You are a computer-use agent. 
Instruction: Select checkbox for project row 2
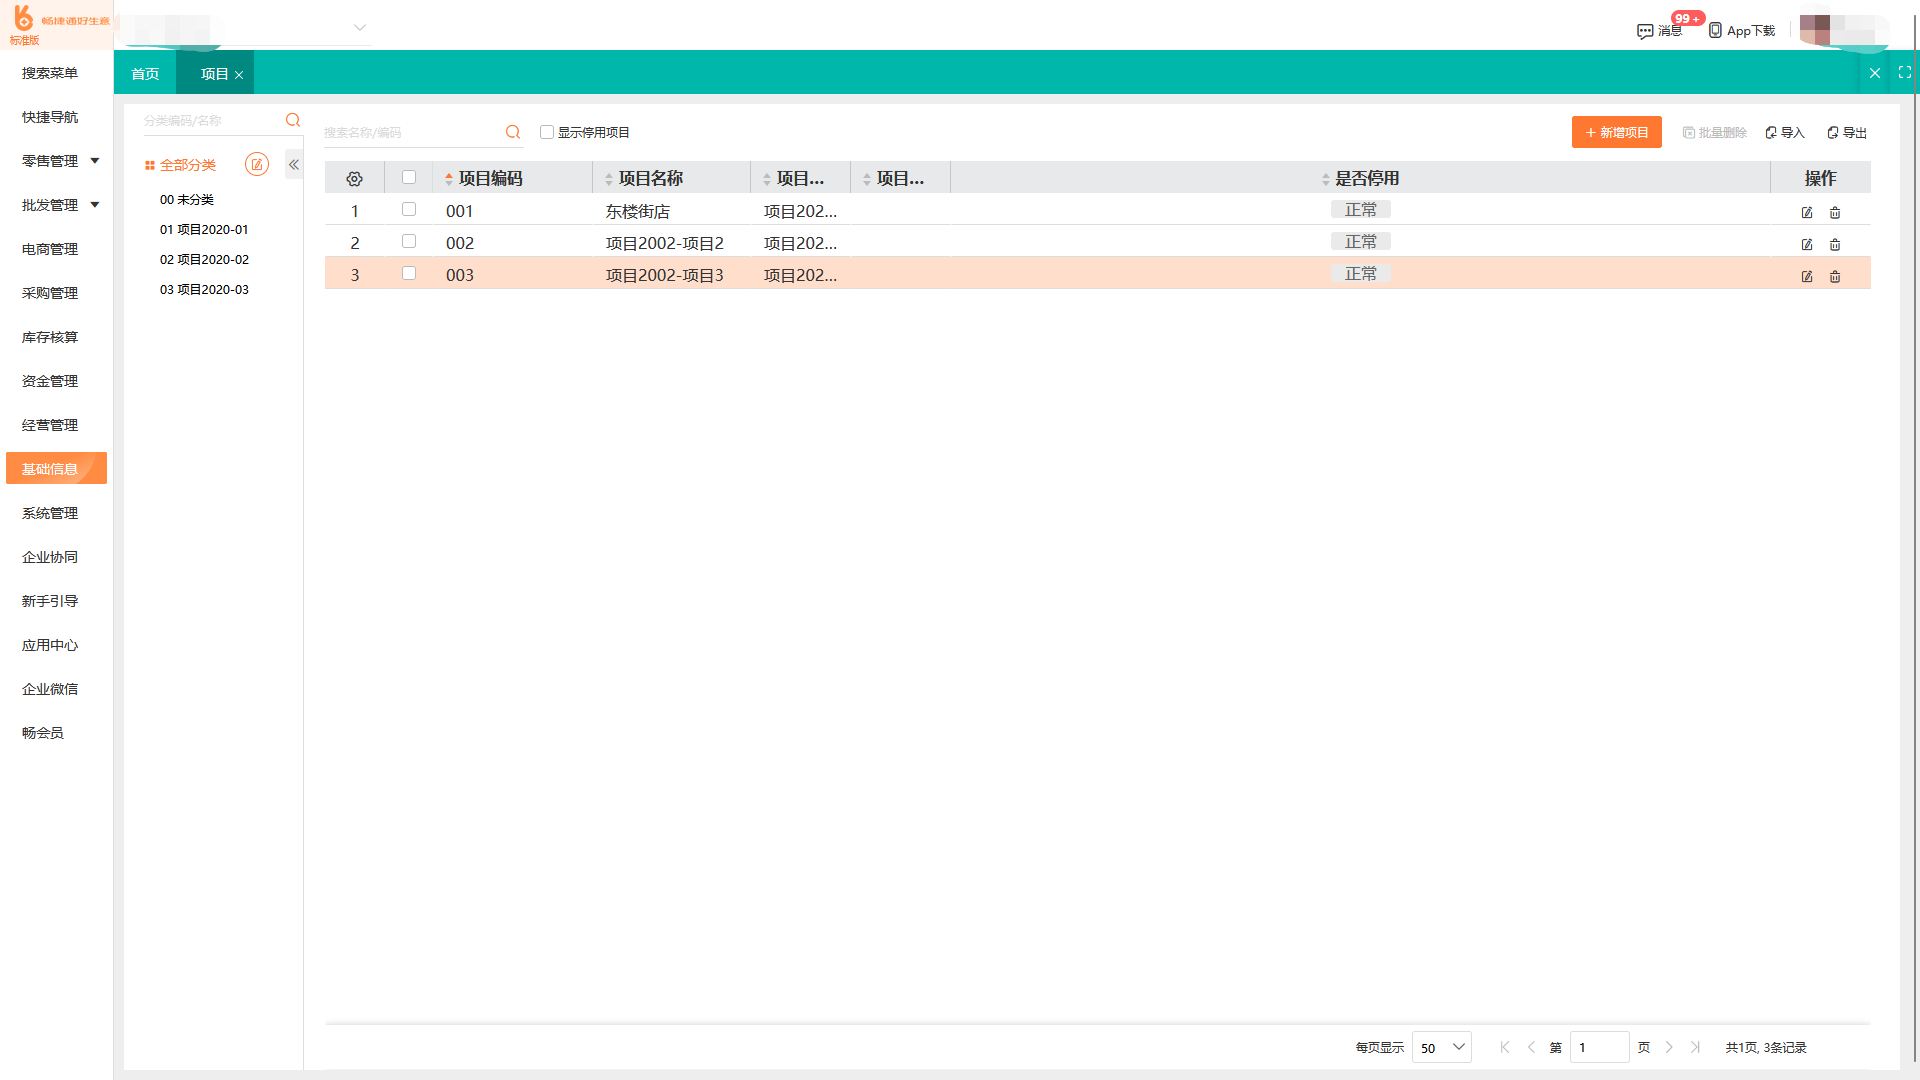tap(409, 241)
